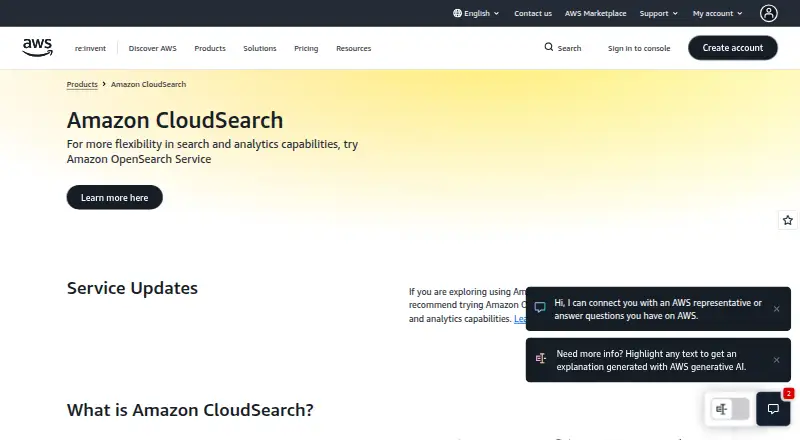Open the chat bubble button with badge
800x440 pixels.
coord(773,409)
